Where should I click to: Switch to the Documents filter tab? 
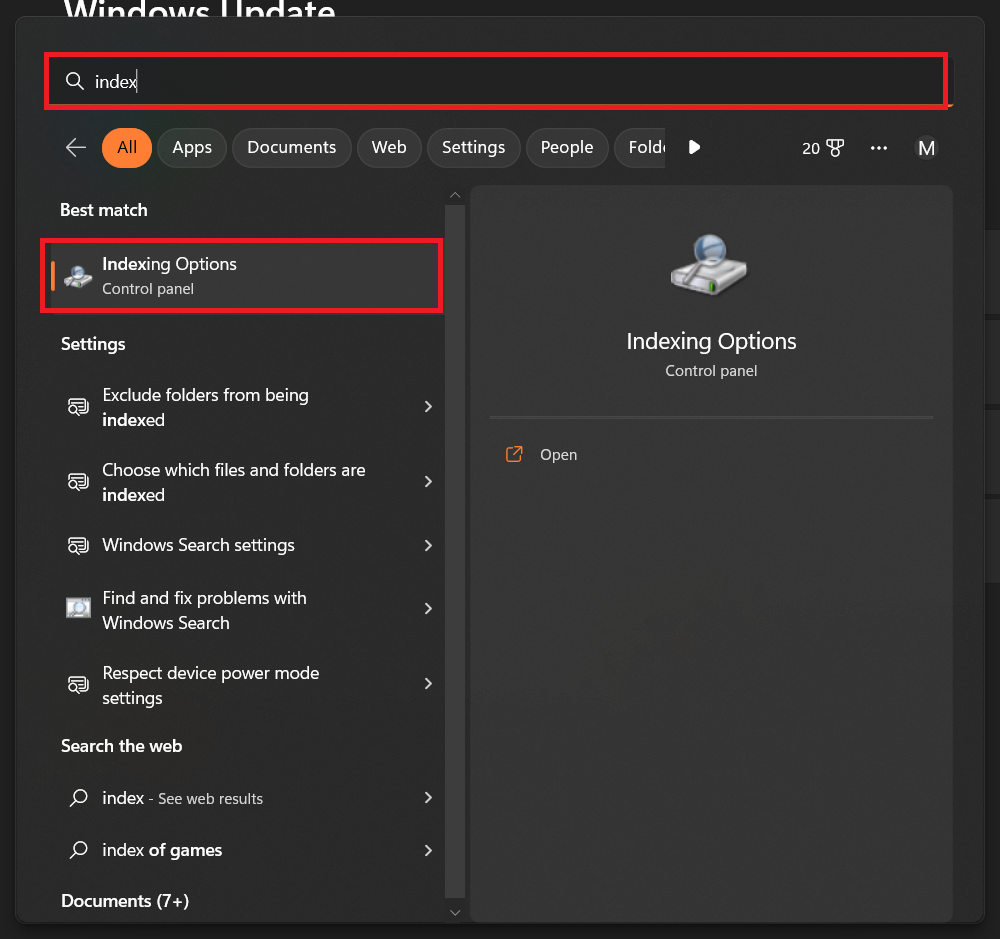pos(291,147)
